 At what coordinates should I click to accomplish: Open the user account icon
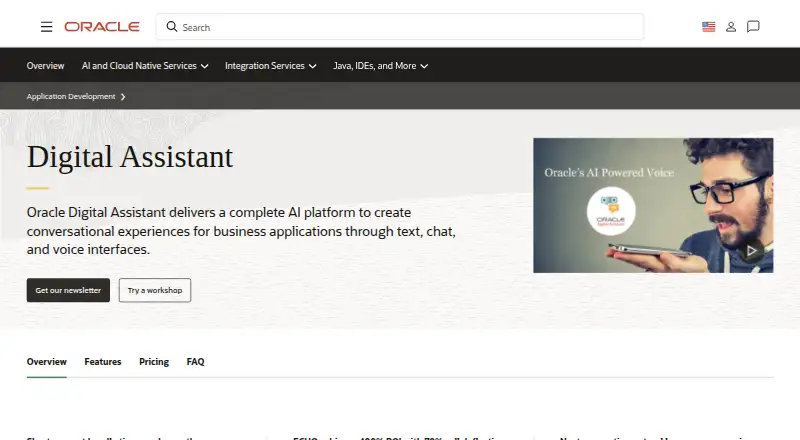pyautogui.click(x=731, y=27)
